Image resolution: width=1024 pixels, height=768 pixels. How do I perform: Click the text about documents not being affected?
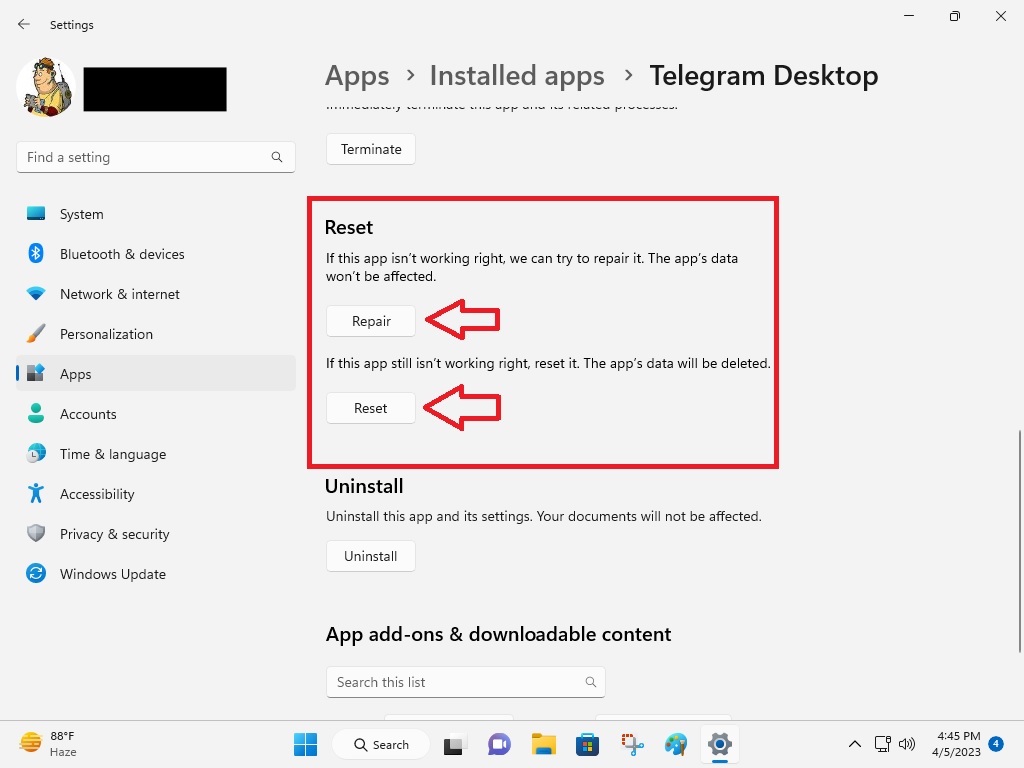[x=543, y=516]
